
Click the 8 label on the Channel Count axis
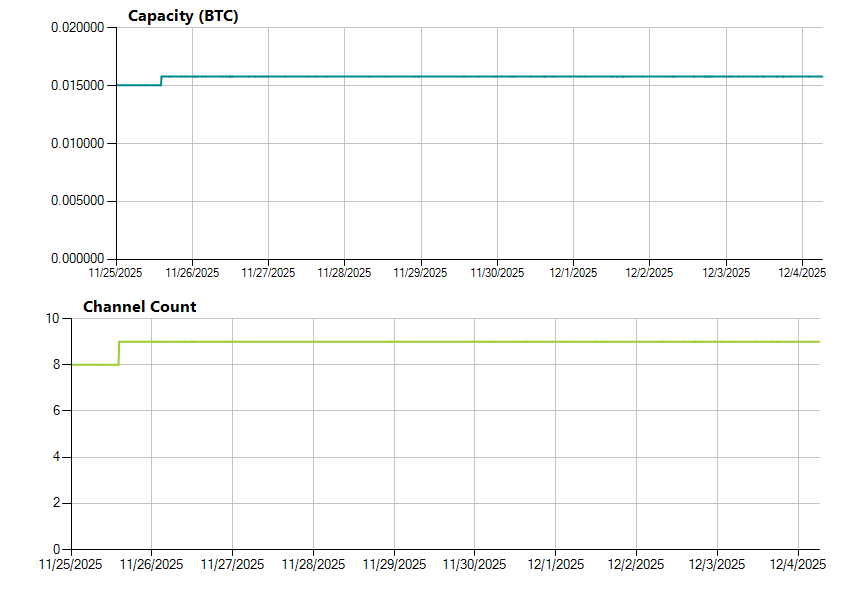[x=56, y=365]
